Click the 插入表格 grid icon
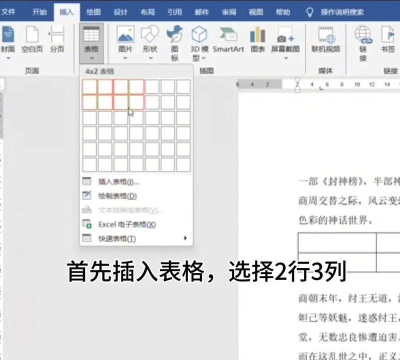Image resolution: width=400 pixels, height=360 pixels. tap(87, 181)
